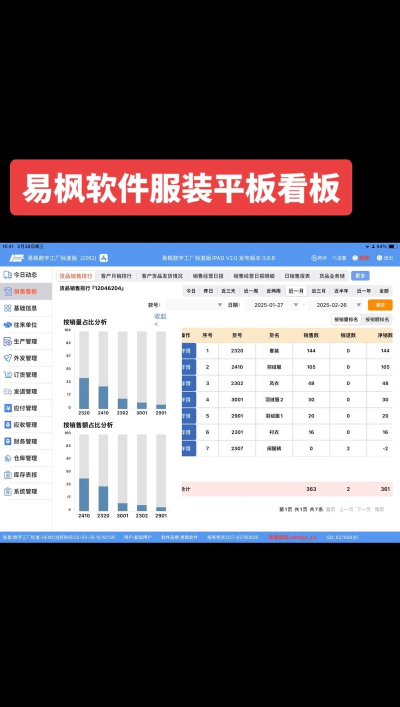Click the 货号 cell 2302
This screenshot has height=707, width=400.
point(237,383)
